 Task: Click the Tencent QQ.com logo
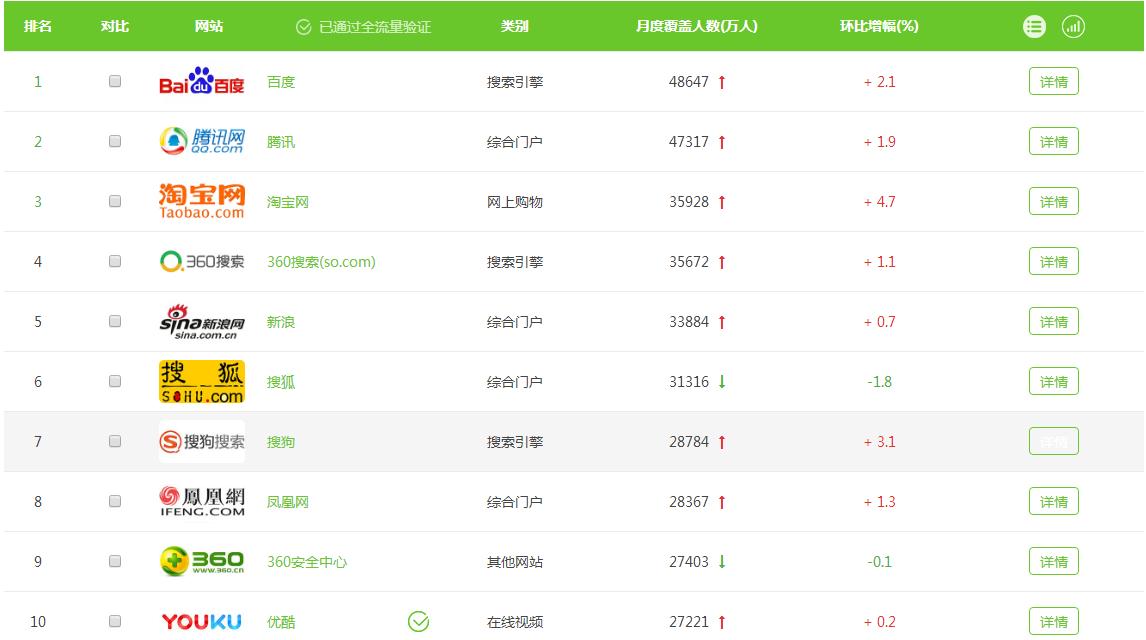point(201,141)
